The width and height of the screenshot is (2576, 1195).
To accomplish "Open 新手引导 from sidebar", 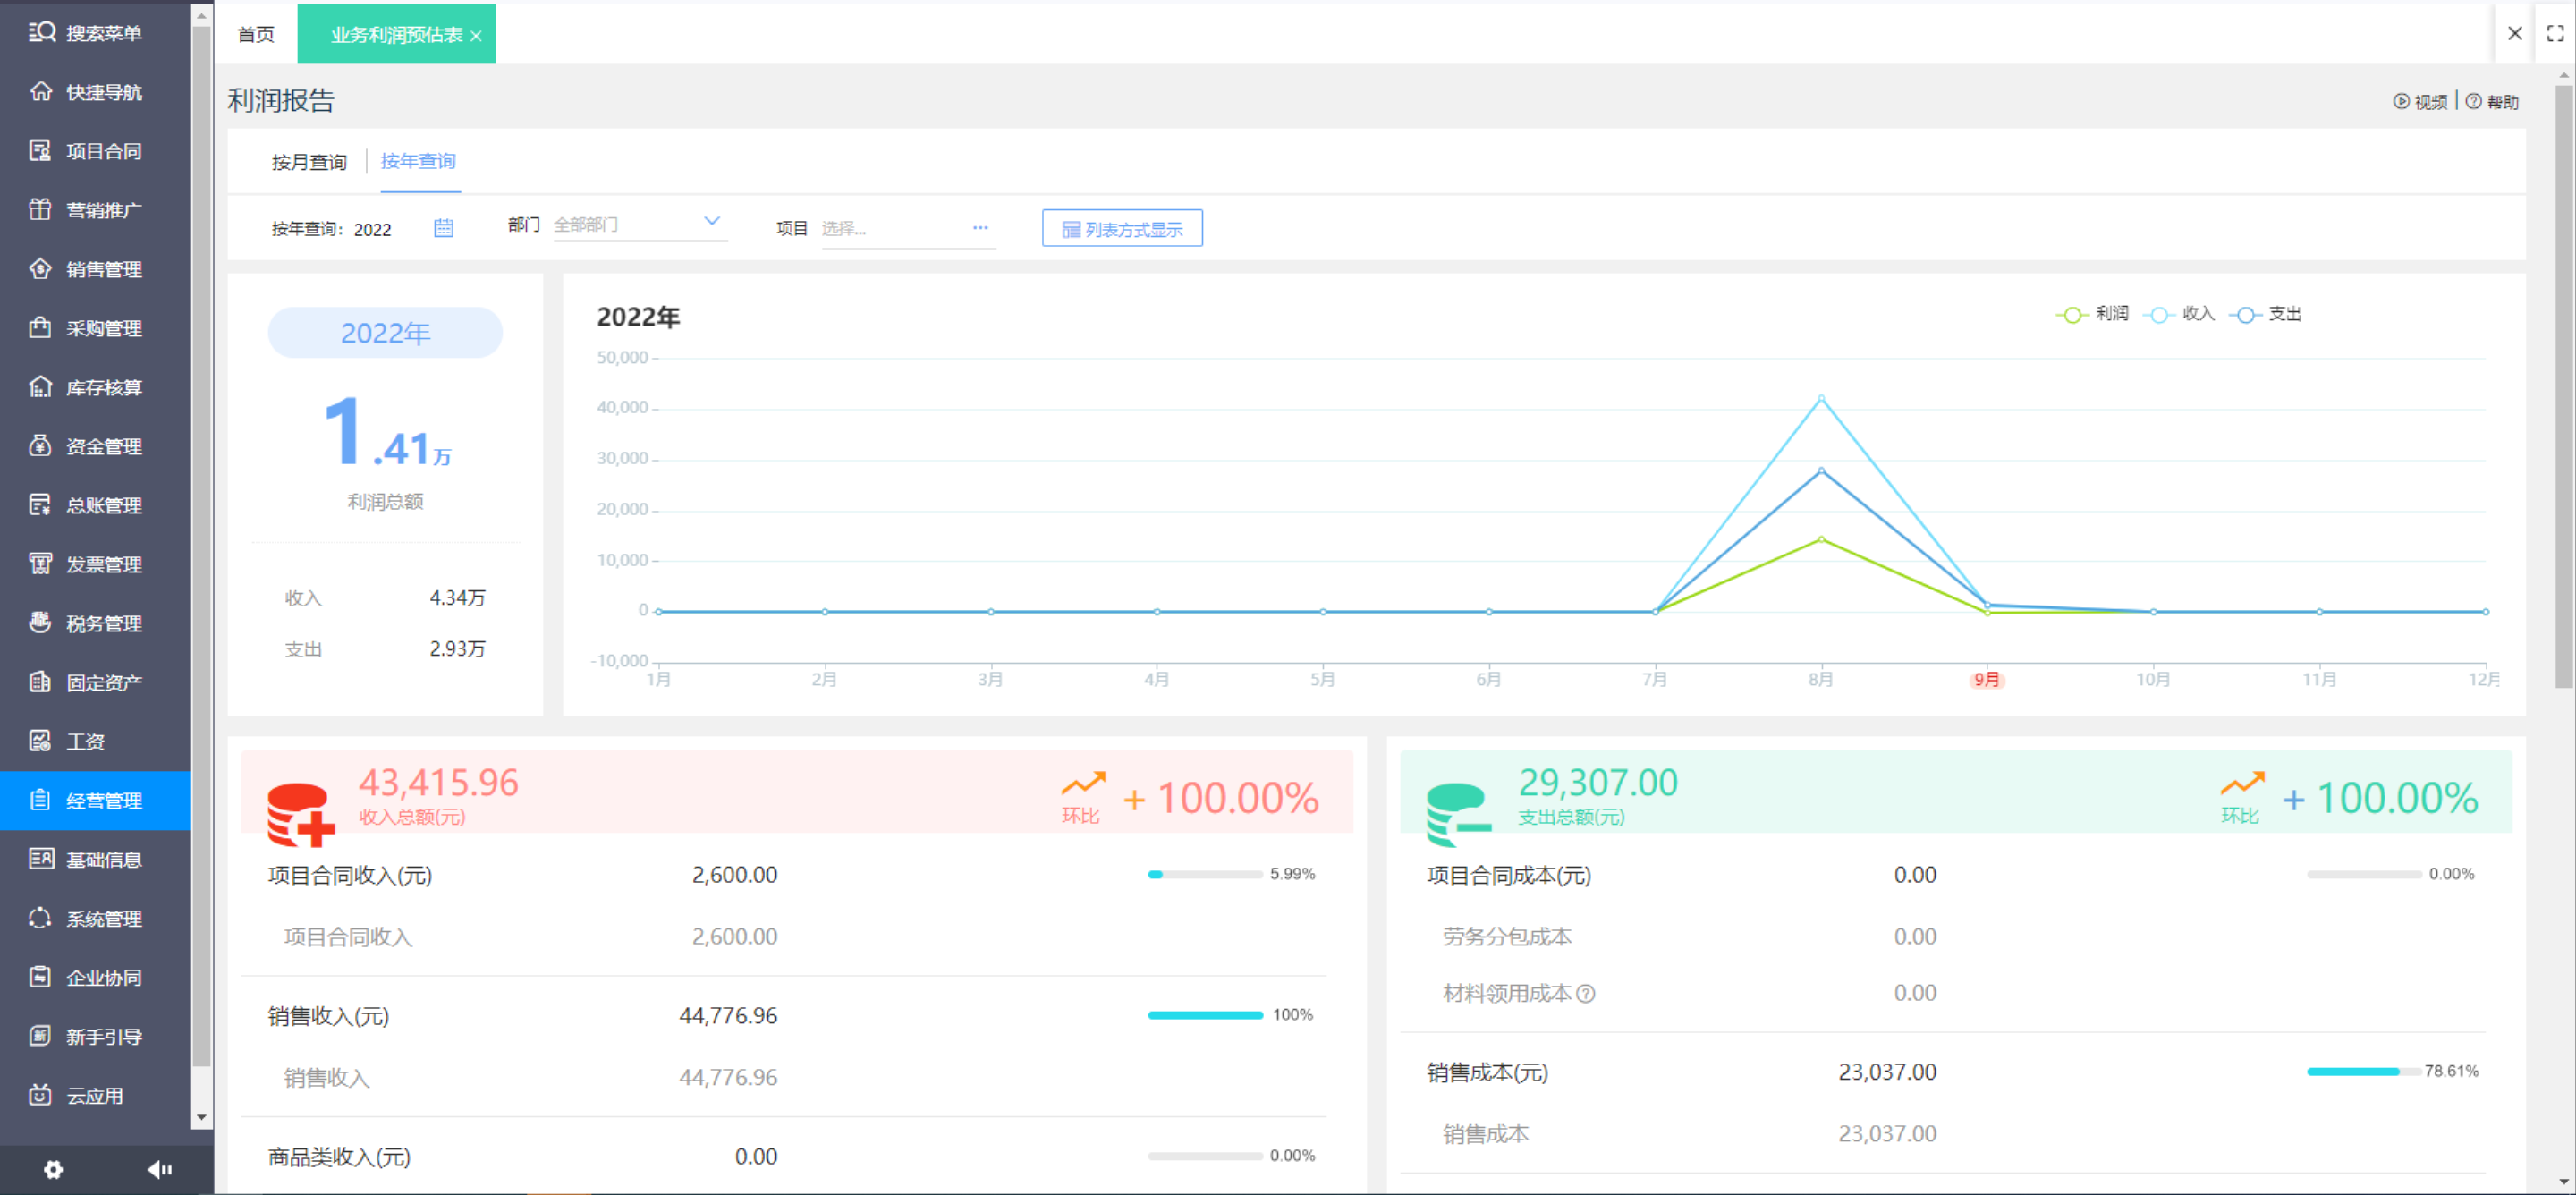I will tap(100, 1038).
